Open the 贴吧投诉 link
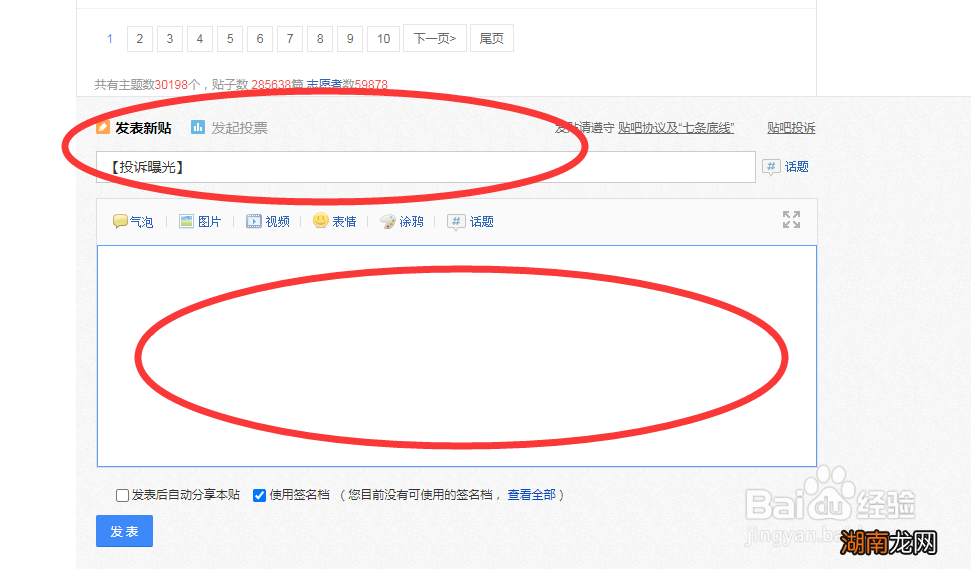971x569 pixels. (x=791, y=128)
